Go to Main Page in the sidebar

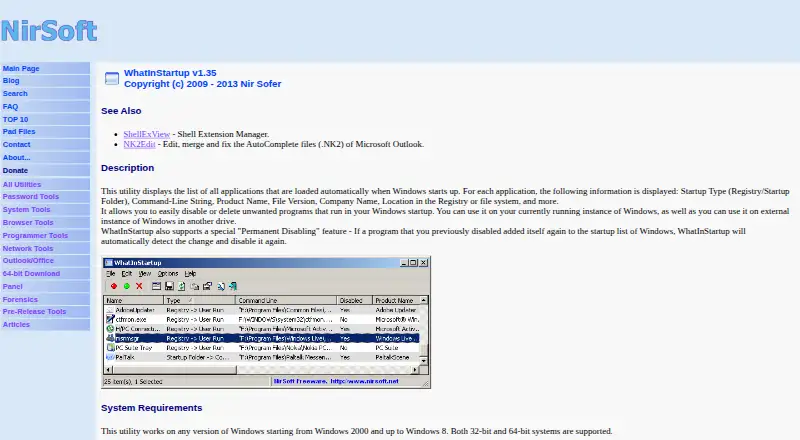(x=21, y=68)
